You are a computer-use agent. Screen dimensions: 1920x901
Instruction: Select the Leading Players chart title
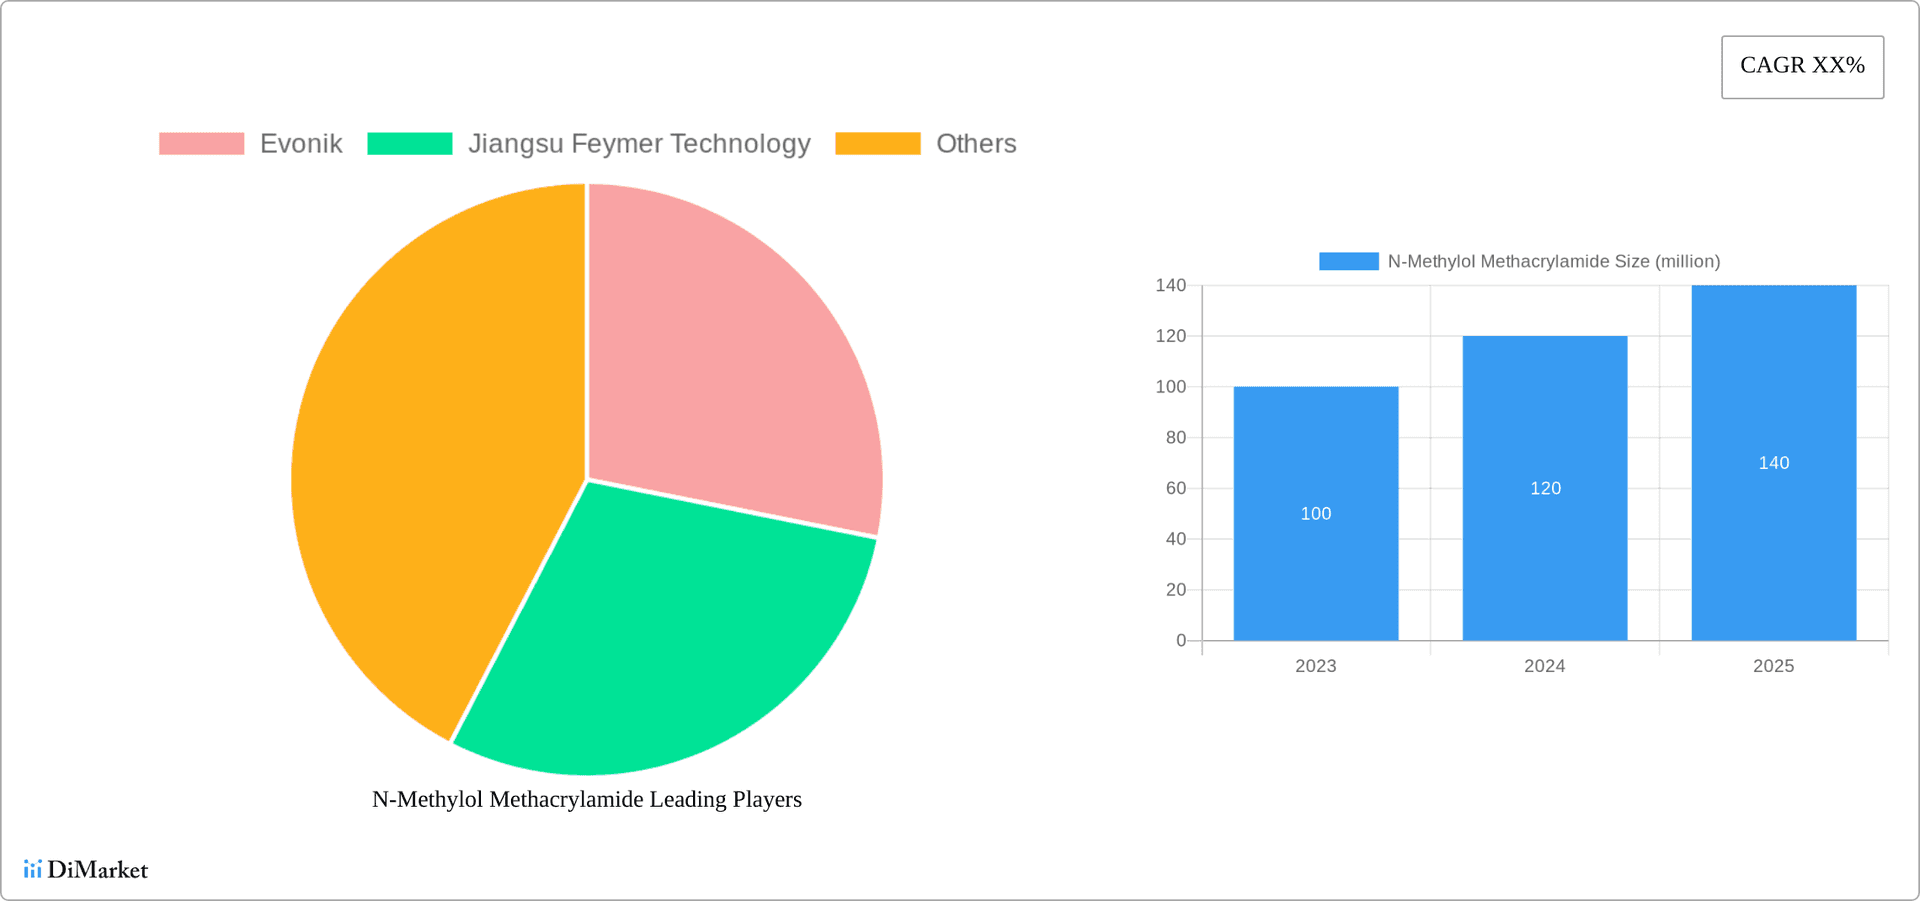pos(587,799)
